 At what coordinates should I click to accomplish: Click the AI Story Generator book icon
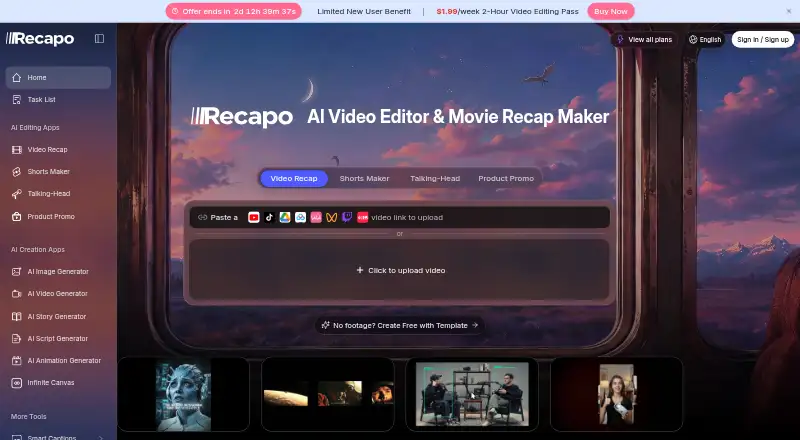(17, 316)
